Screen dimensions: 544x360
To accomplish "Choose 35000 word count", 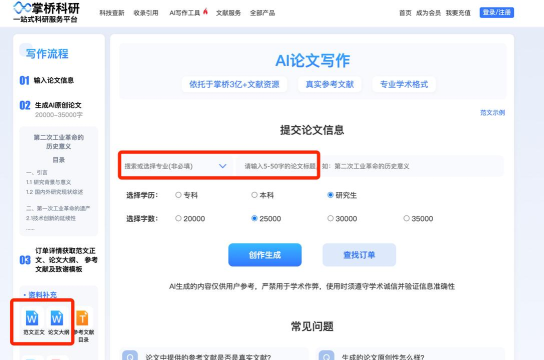I will pos(406,218).
